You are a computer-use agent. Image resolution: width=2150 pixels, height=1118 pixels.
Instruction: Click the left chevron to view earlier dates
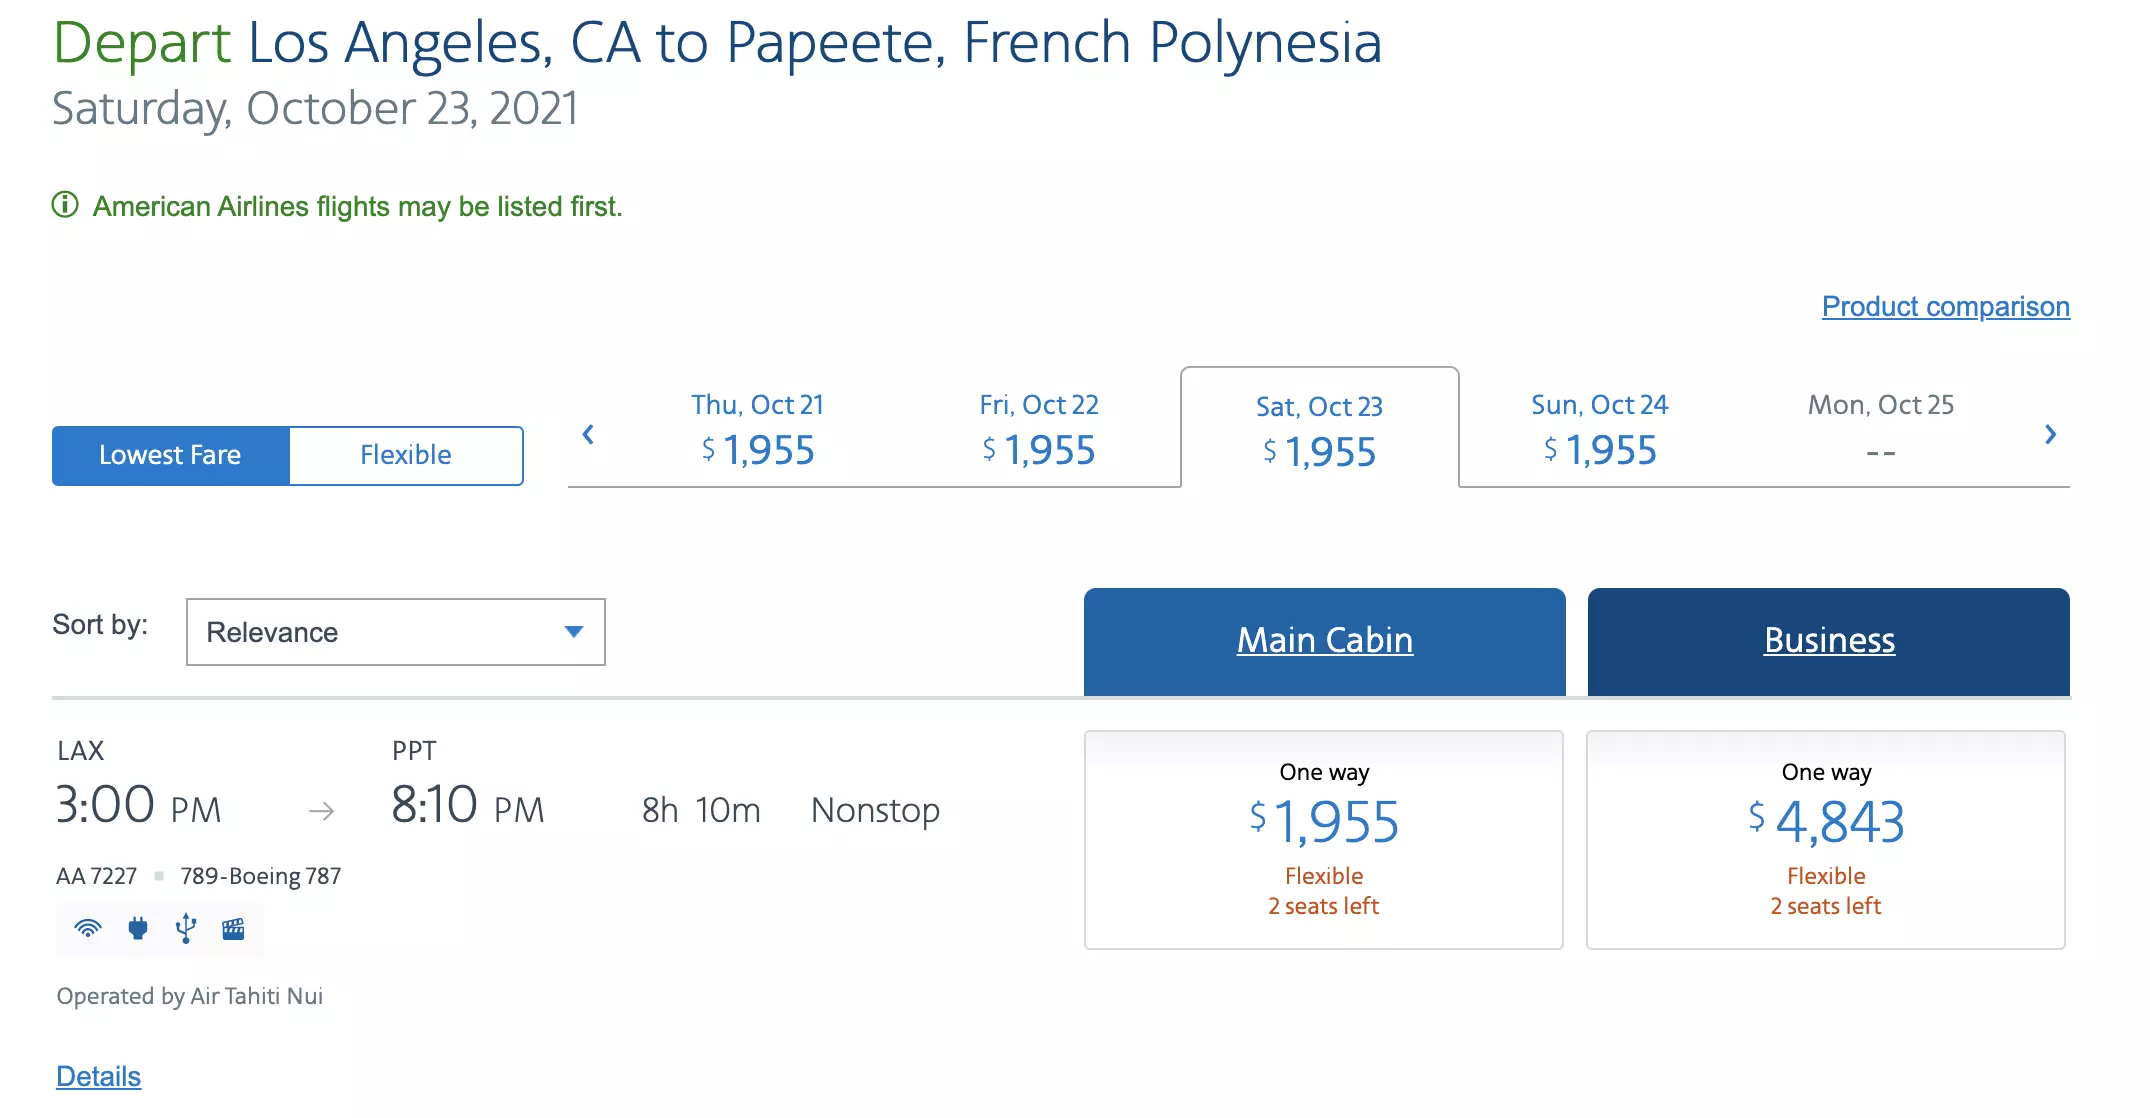[589, 432]
